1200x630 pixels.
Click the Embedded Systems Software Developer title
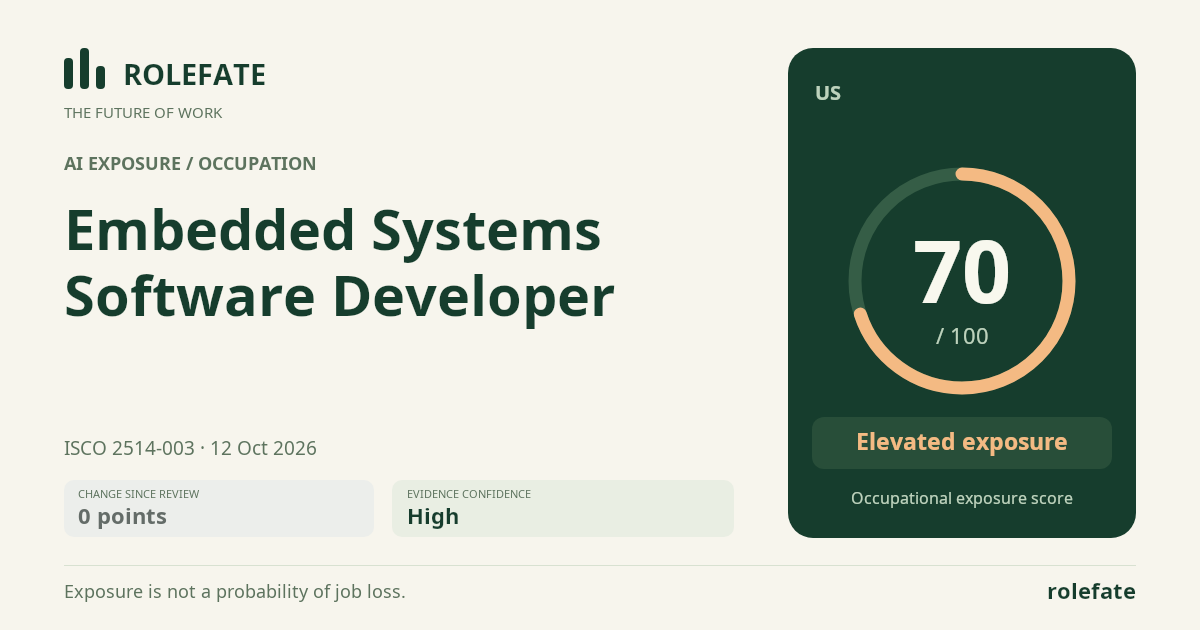pyautogui.click(x=339, y=262)
